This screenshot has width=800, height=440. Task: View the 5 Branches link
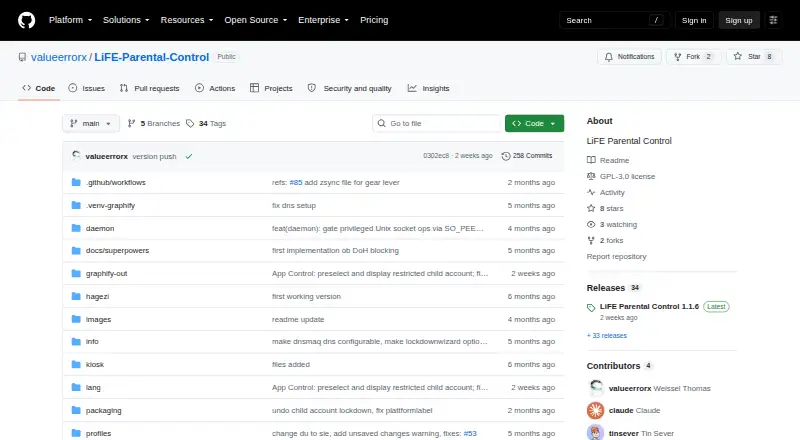[x=154, y=124]
